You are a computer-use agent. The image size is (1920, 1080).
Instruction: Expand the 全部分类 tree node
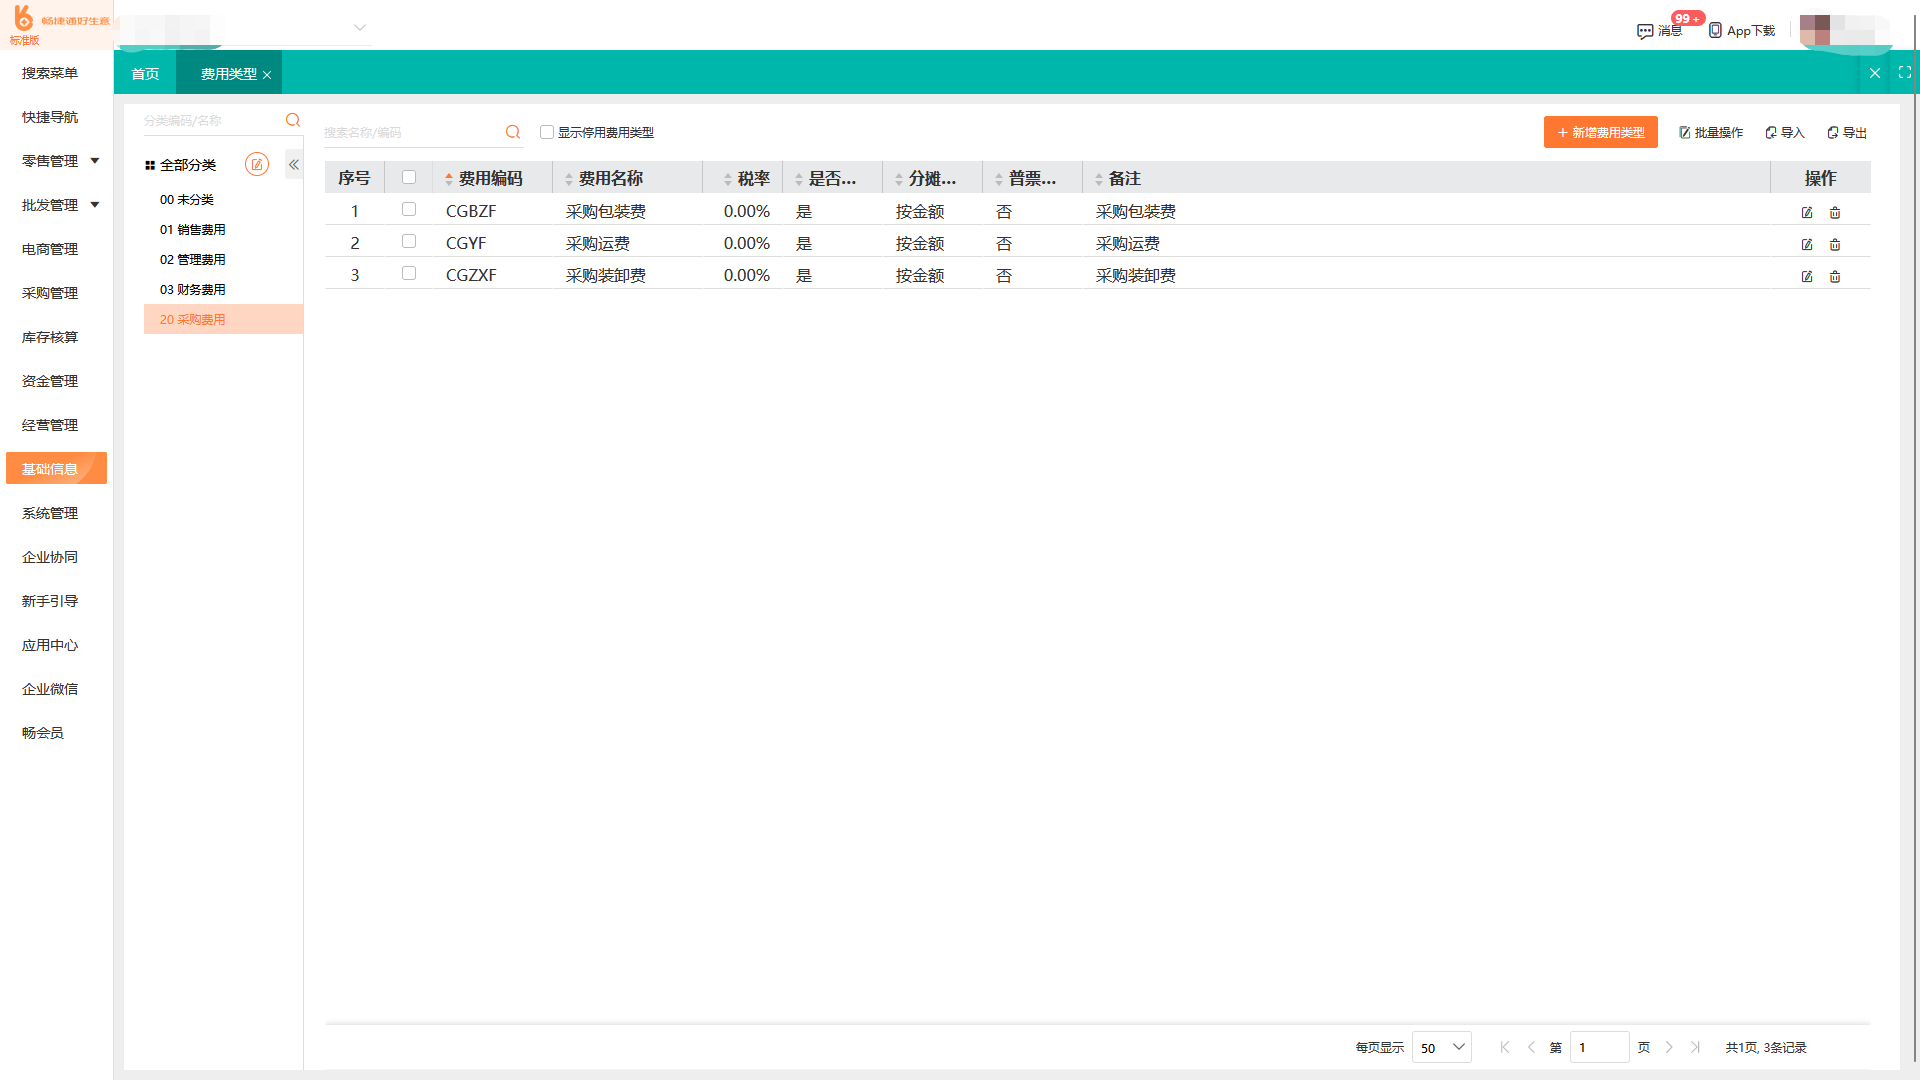(148, 164)
